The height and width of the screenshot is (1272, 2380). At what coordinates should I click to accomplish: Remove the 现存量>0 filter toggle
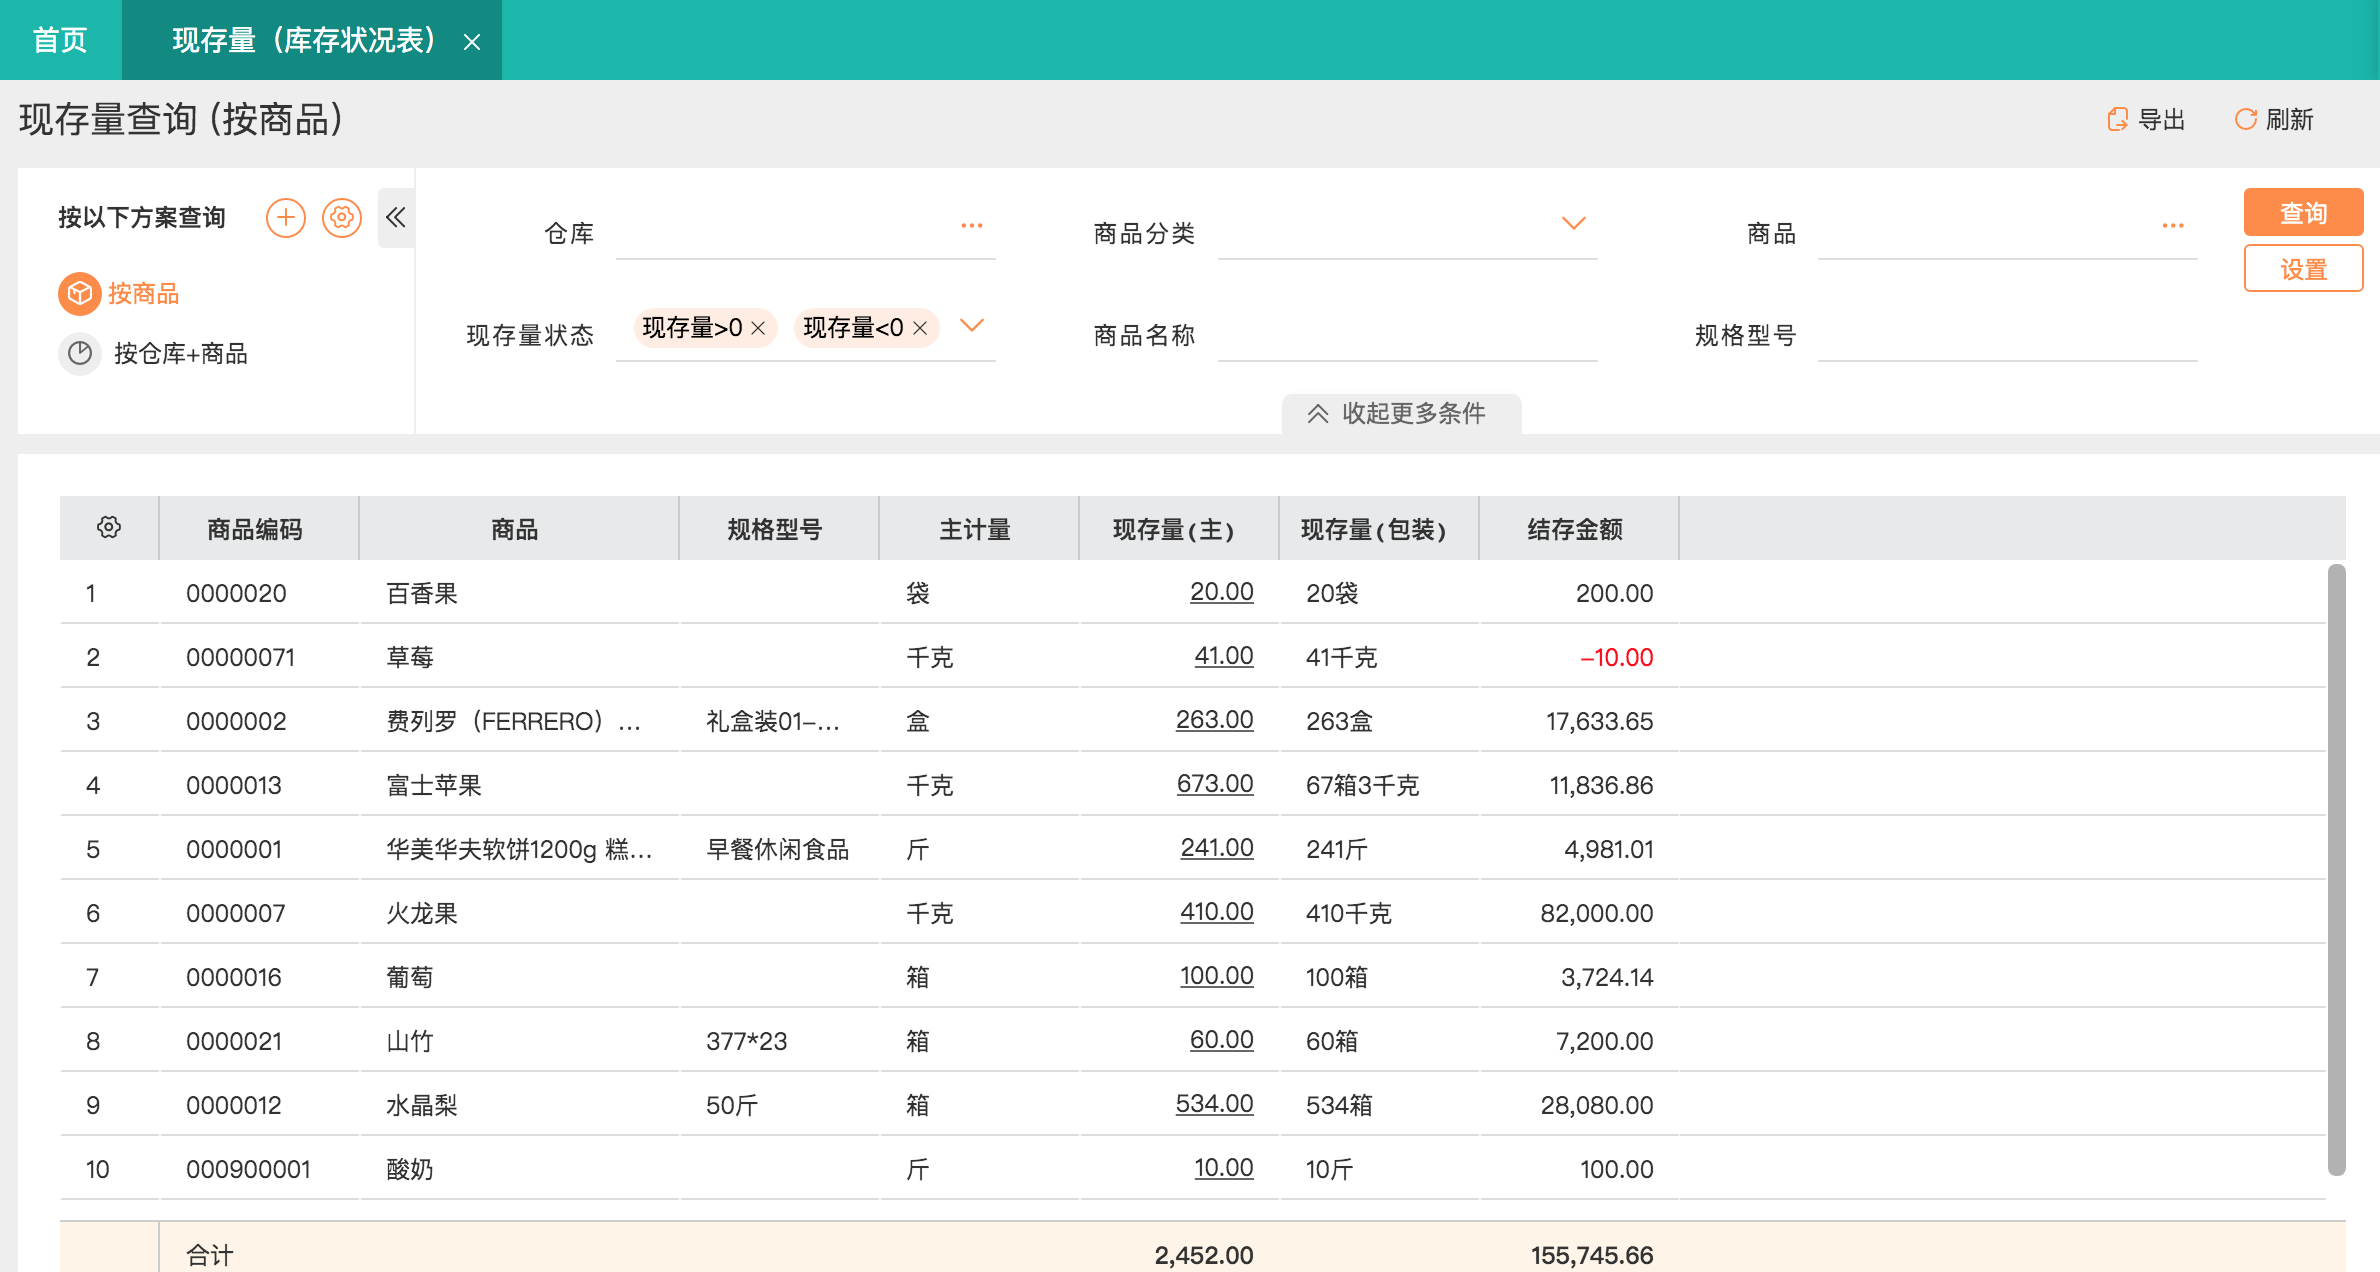(x=757, y=327)
